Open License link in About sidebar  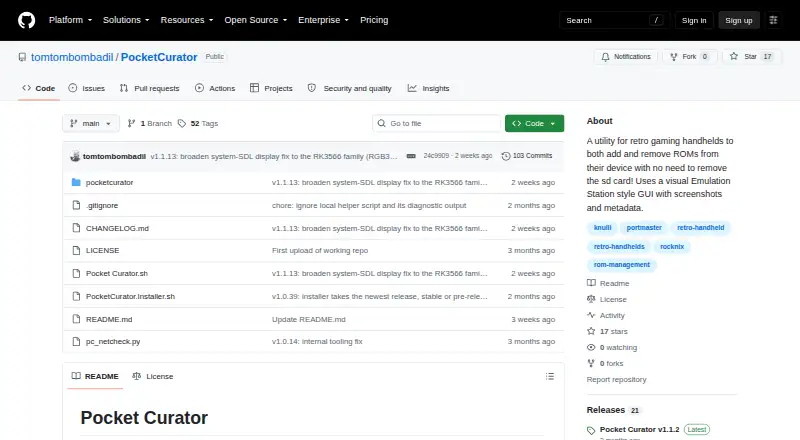click(607, 300)
